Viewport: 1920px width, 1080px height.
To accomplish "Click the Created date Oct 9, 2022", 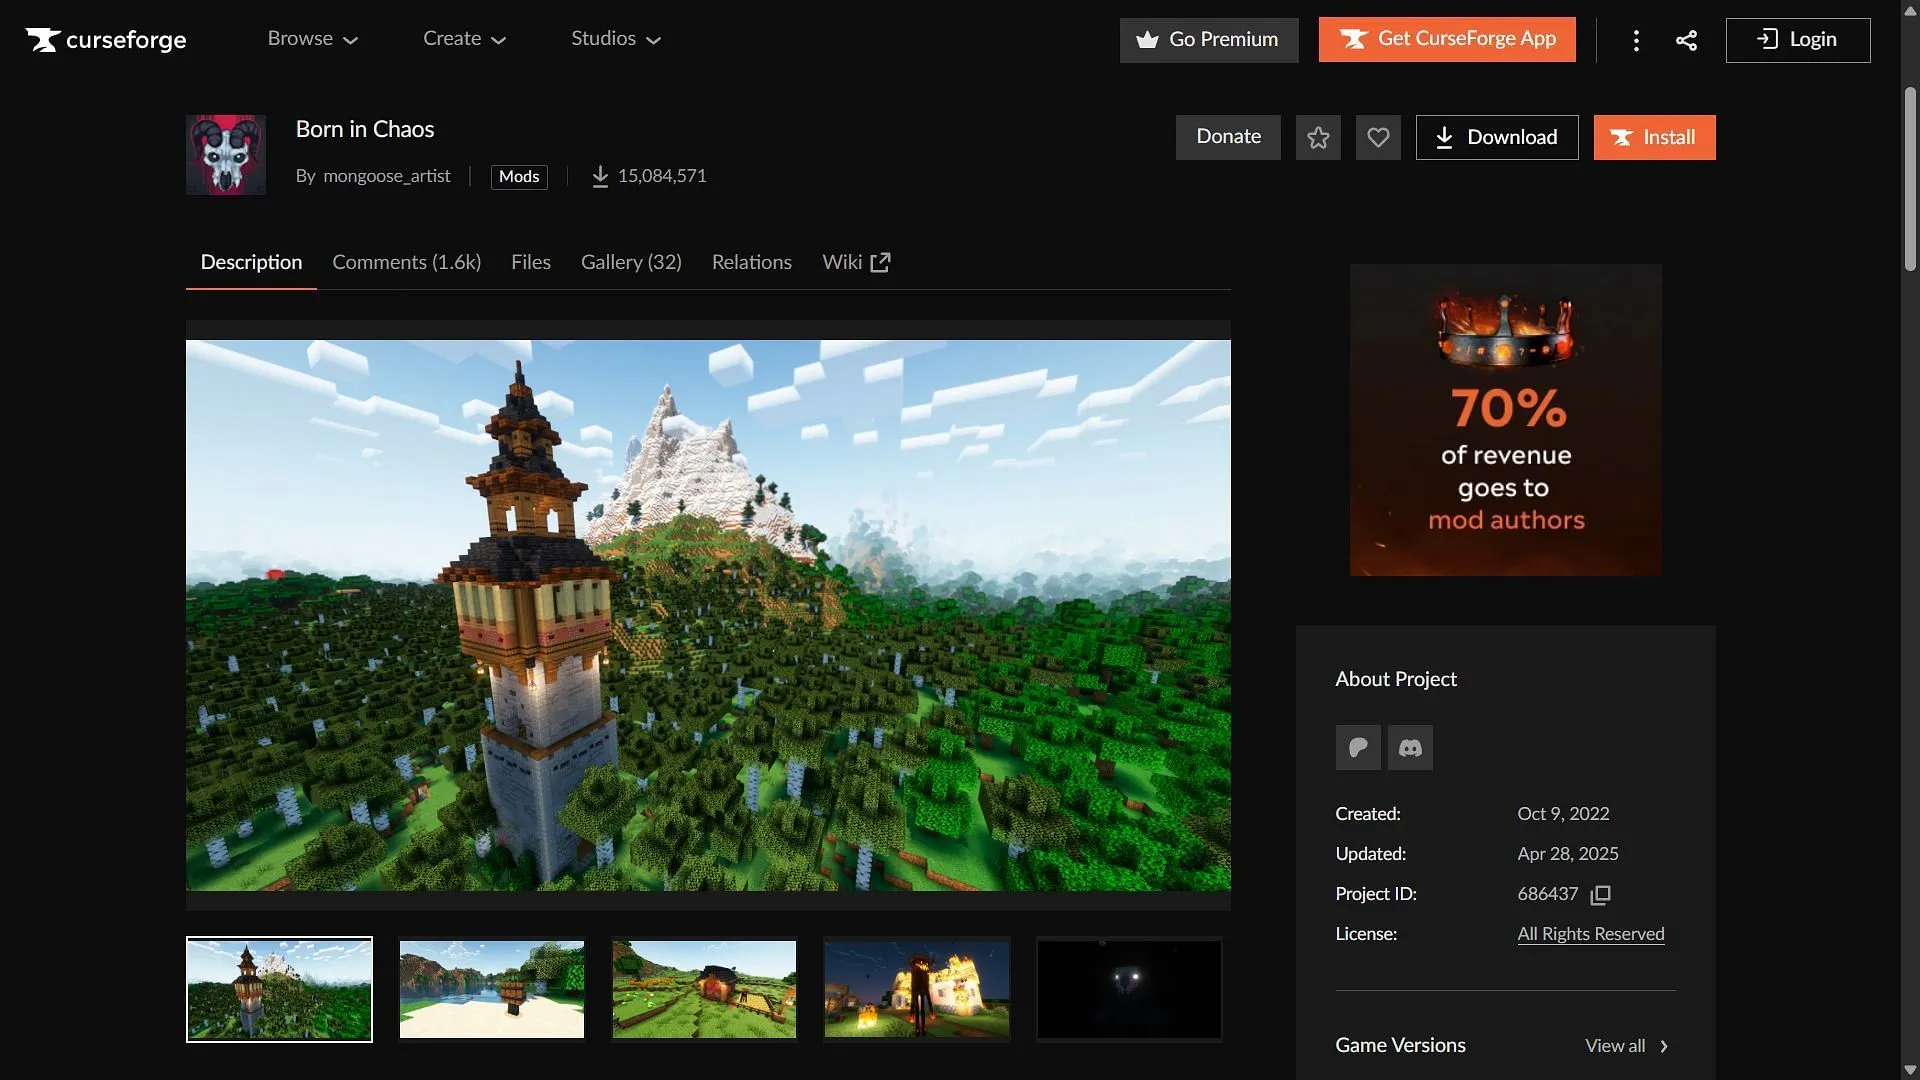I will [1563, 814].
